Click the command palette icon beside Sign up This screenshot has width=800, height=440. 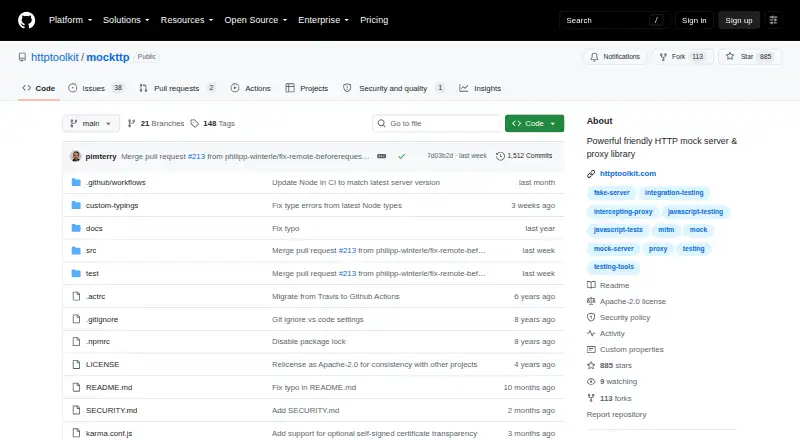pos(773,20)
